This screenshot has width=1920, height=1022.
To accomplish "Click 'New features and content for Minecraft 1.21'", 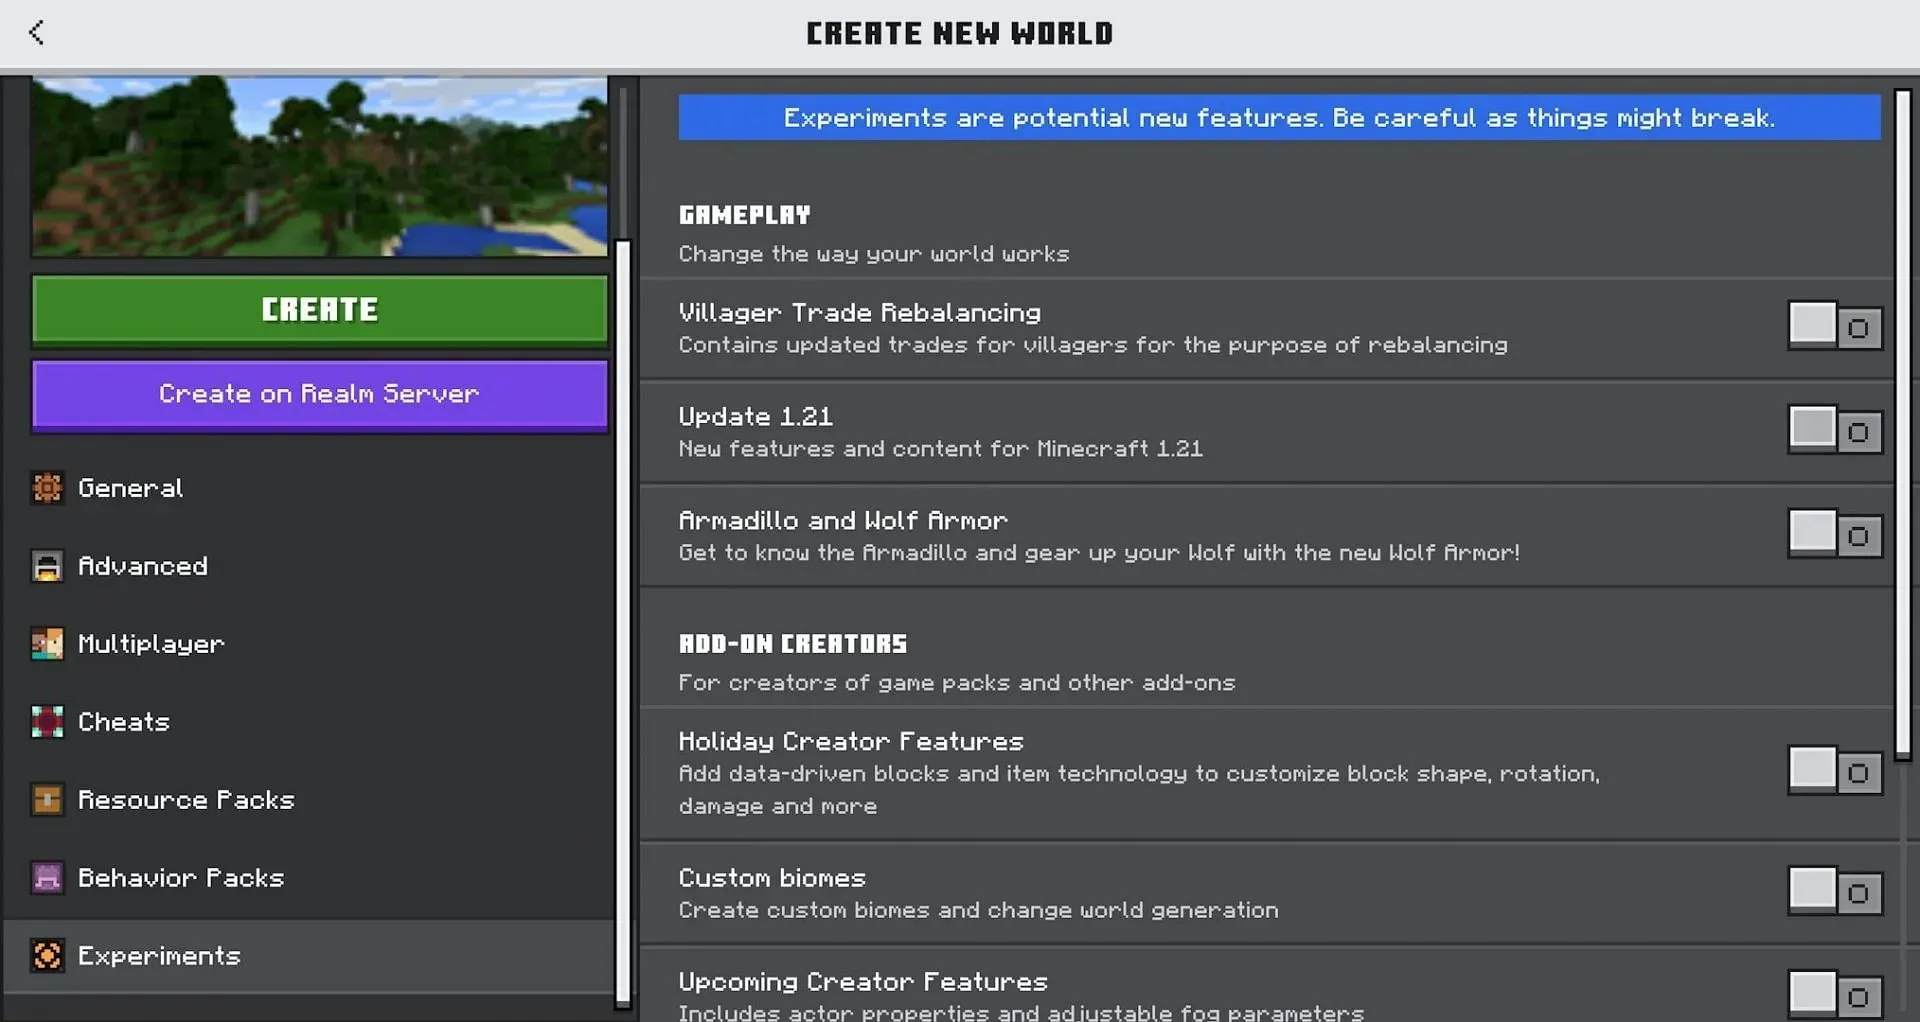I will pyautogui.click(x=941, y=449).
